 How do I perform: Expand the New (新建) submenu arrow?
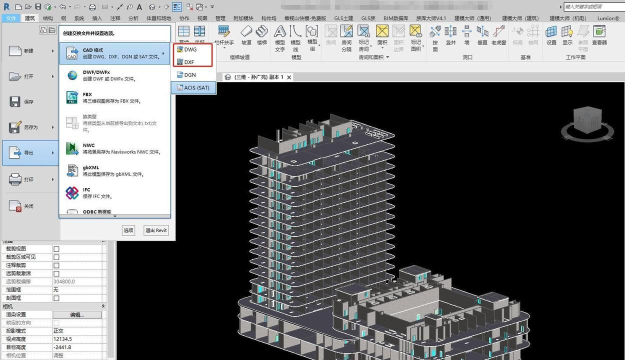(x=53, y=51)
